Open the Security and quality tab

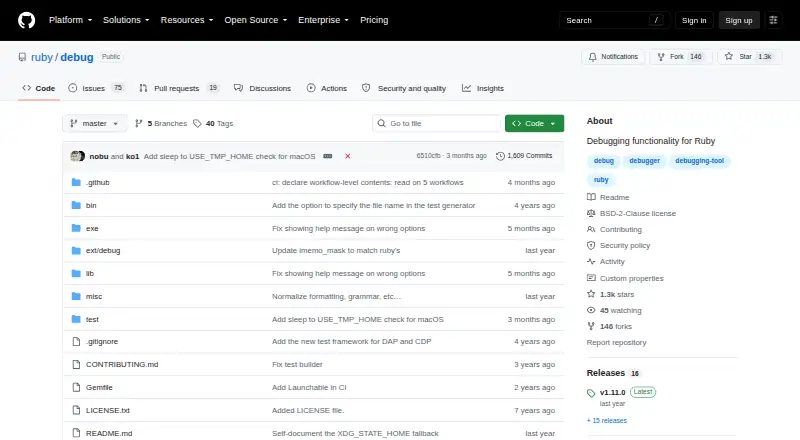[404, 88]
